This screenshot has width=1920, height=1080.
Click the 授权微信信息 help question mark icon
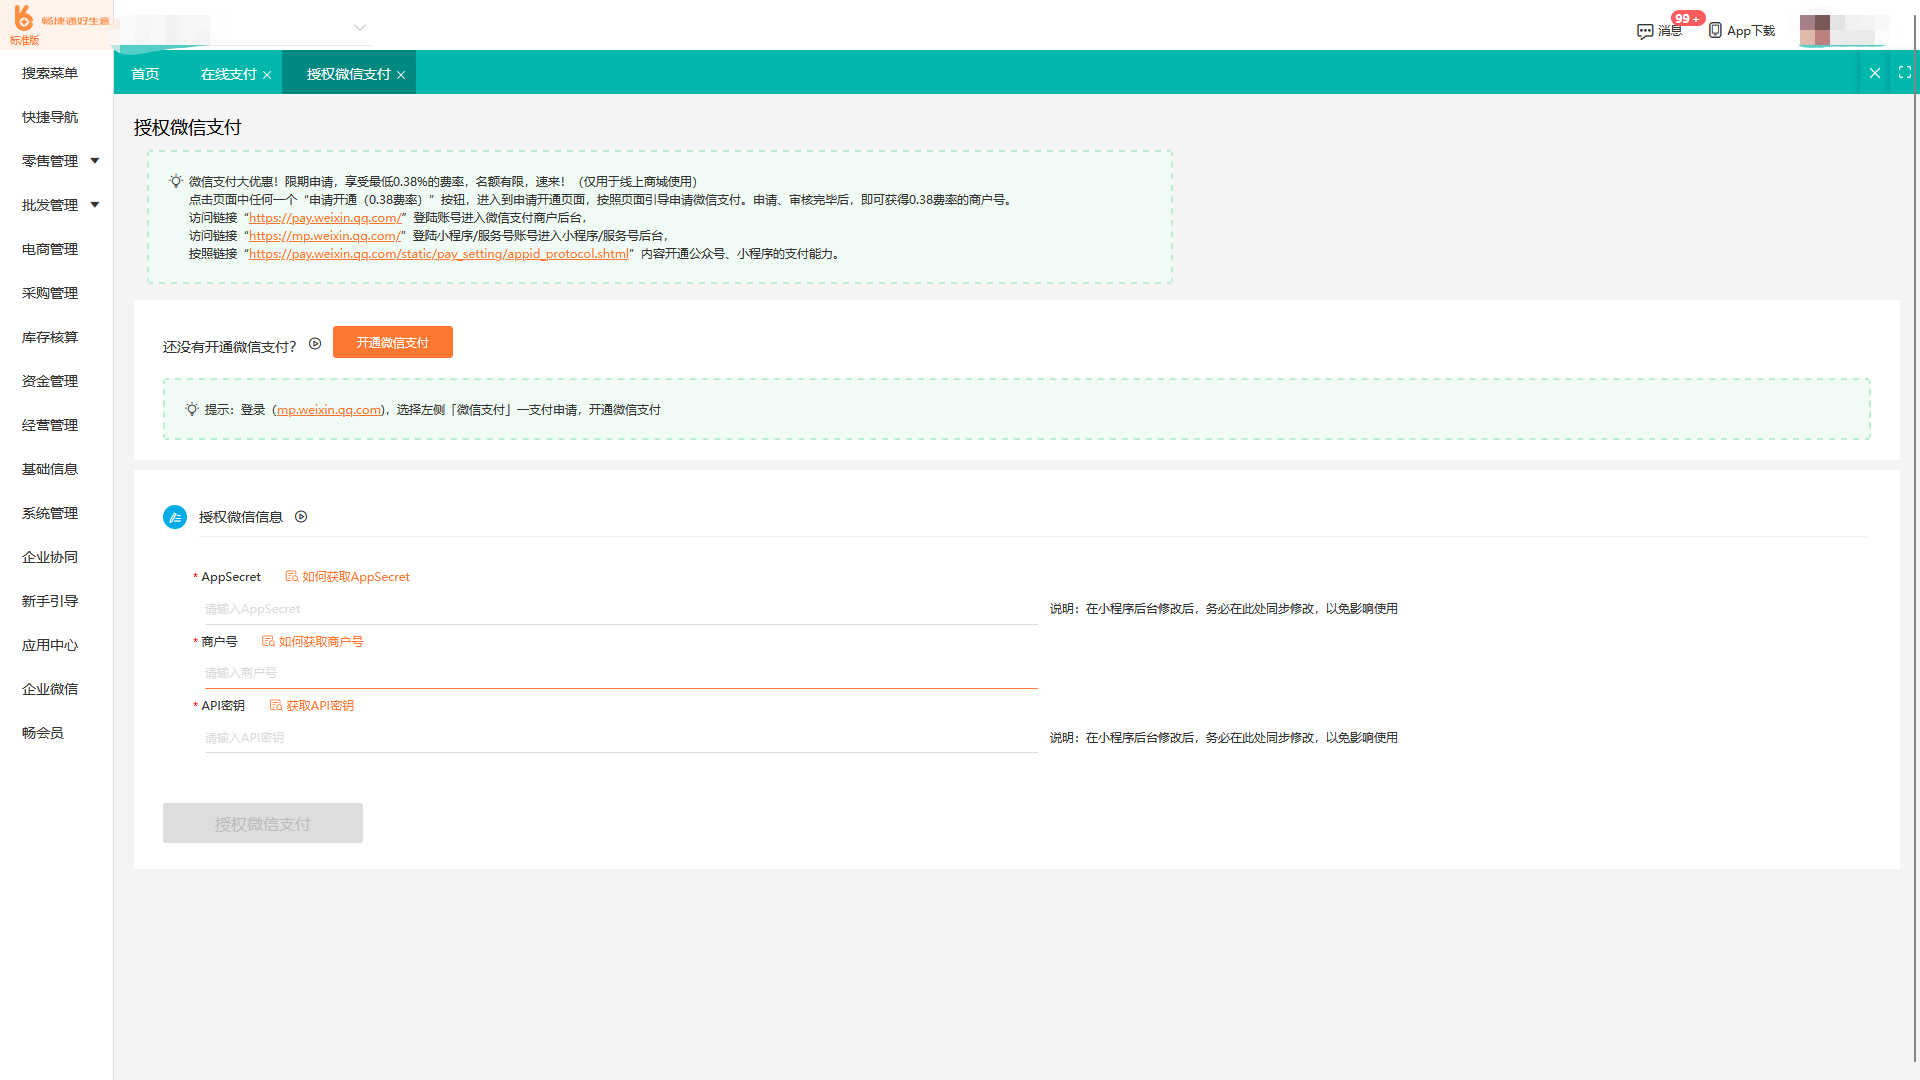[299, 517]
